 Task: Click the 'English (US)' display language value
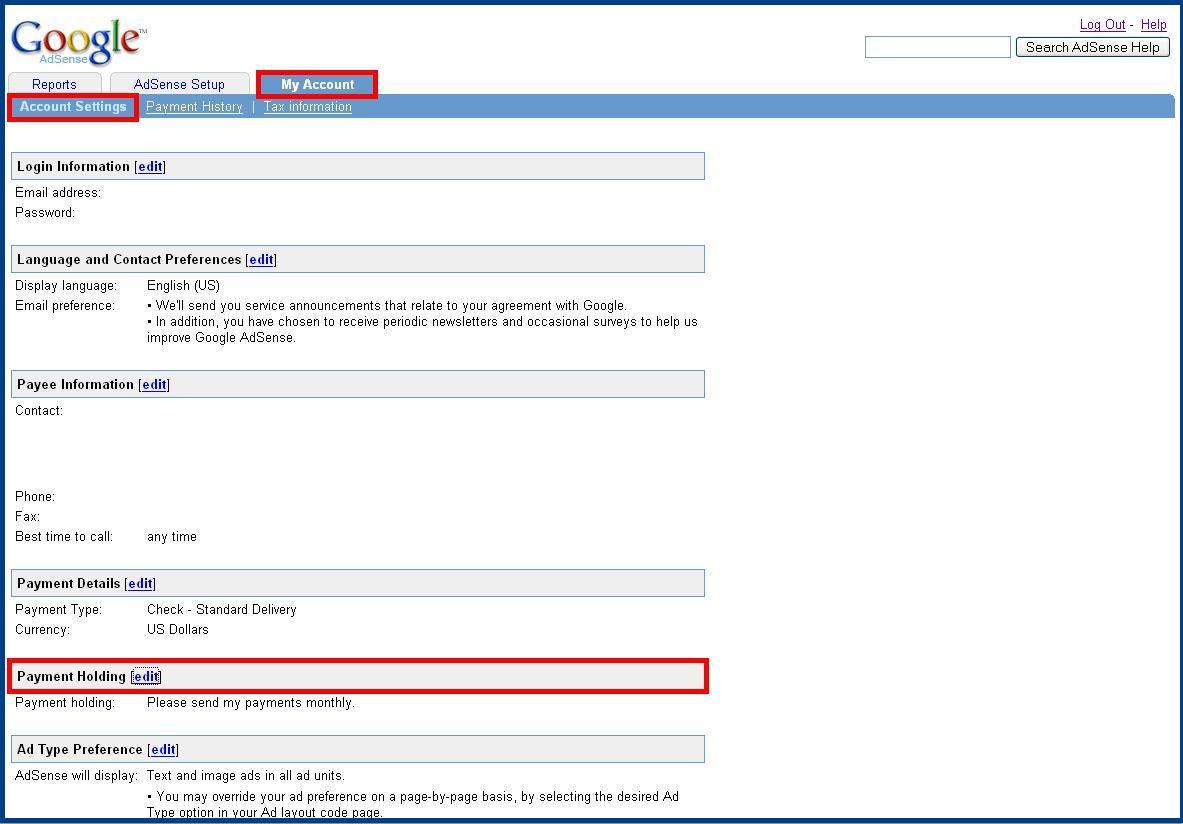(x=183, y=286)
